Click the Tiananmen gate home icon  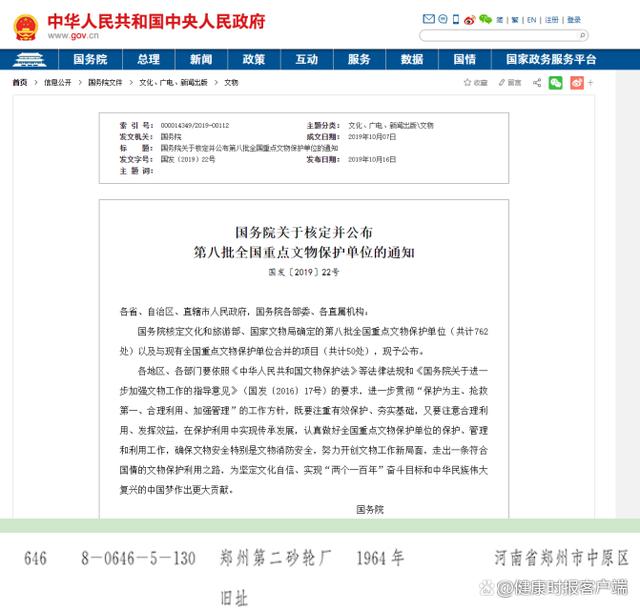click(22, 59)
